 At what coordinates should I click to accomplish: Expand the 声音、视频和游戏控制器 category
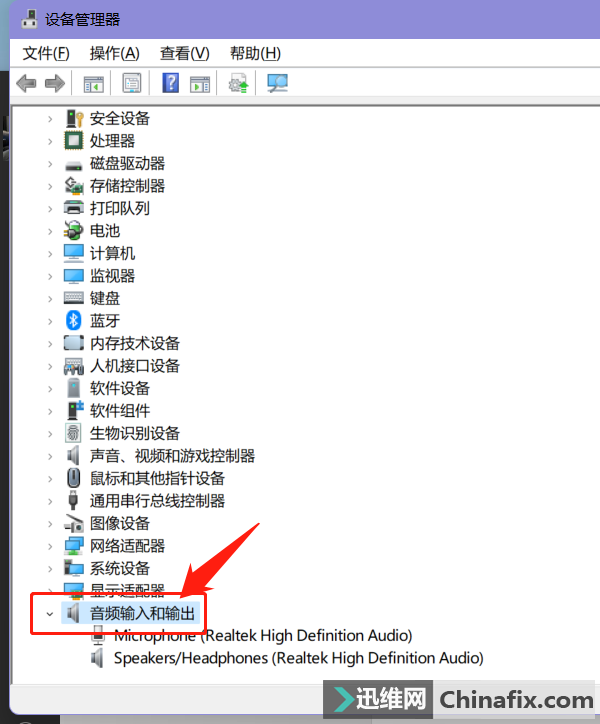[x=50, y=456]
